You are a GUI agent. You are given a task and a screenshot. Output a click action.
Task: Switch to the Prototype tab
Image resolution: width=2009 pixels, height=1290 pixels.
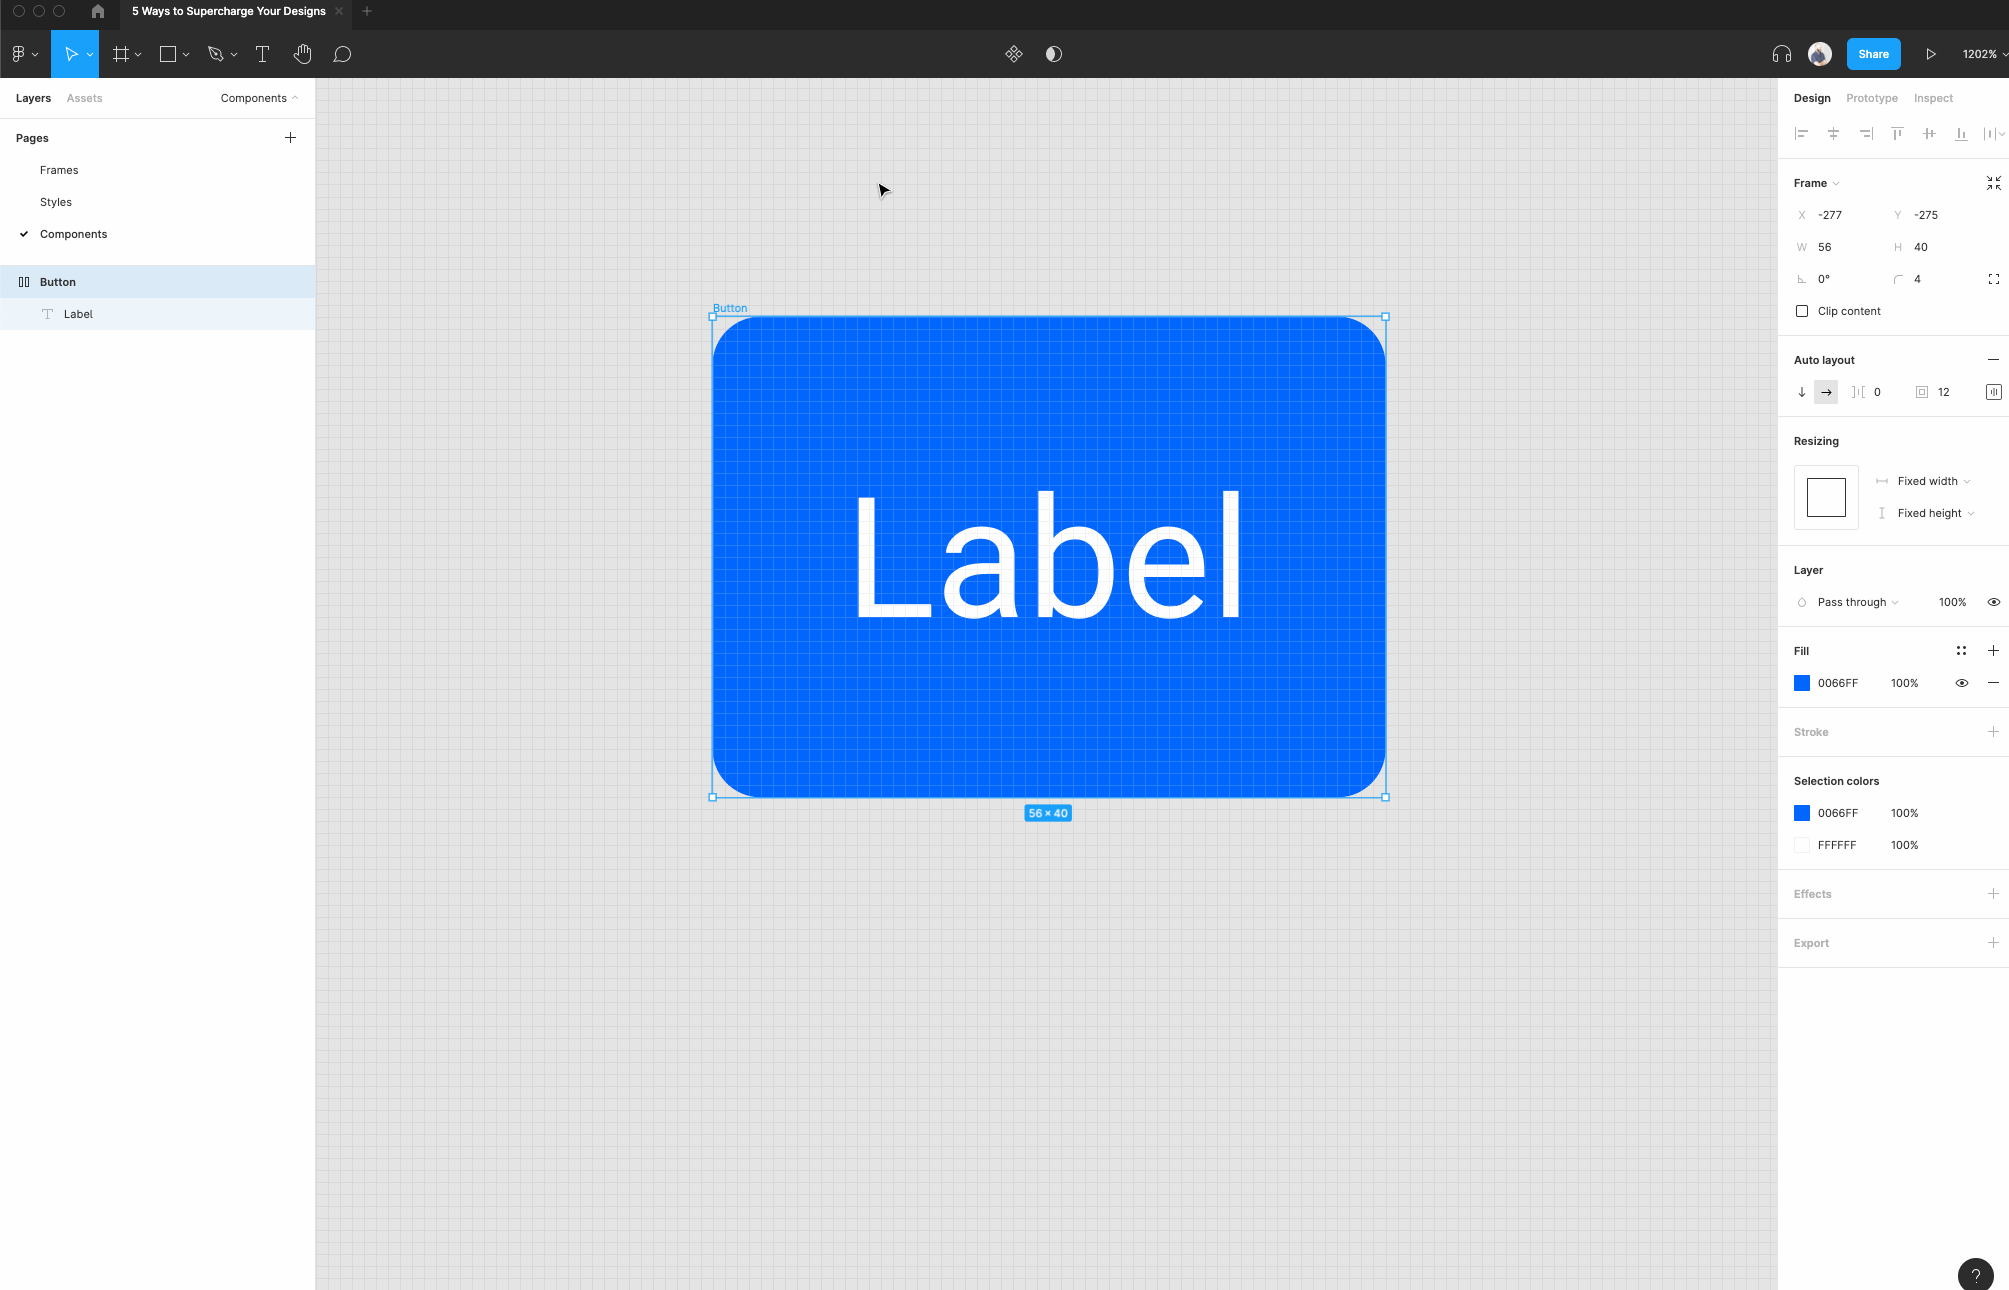pos(1871,97)
